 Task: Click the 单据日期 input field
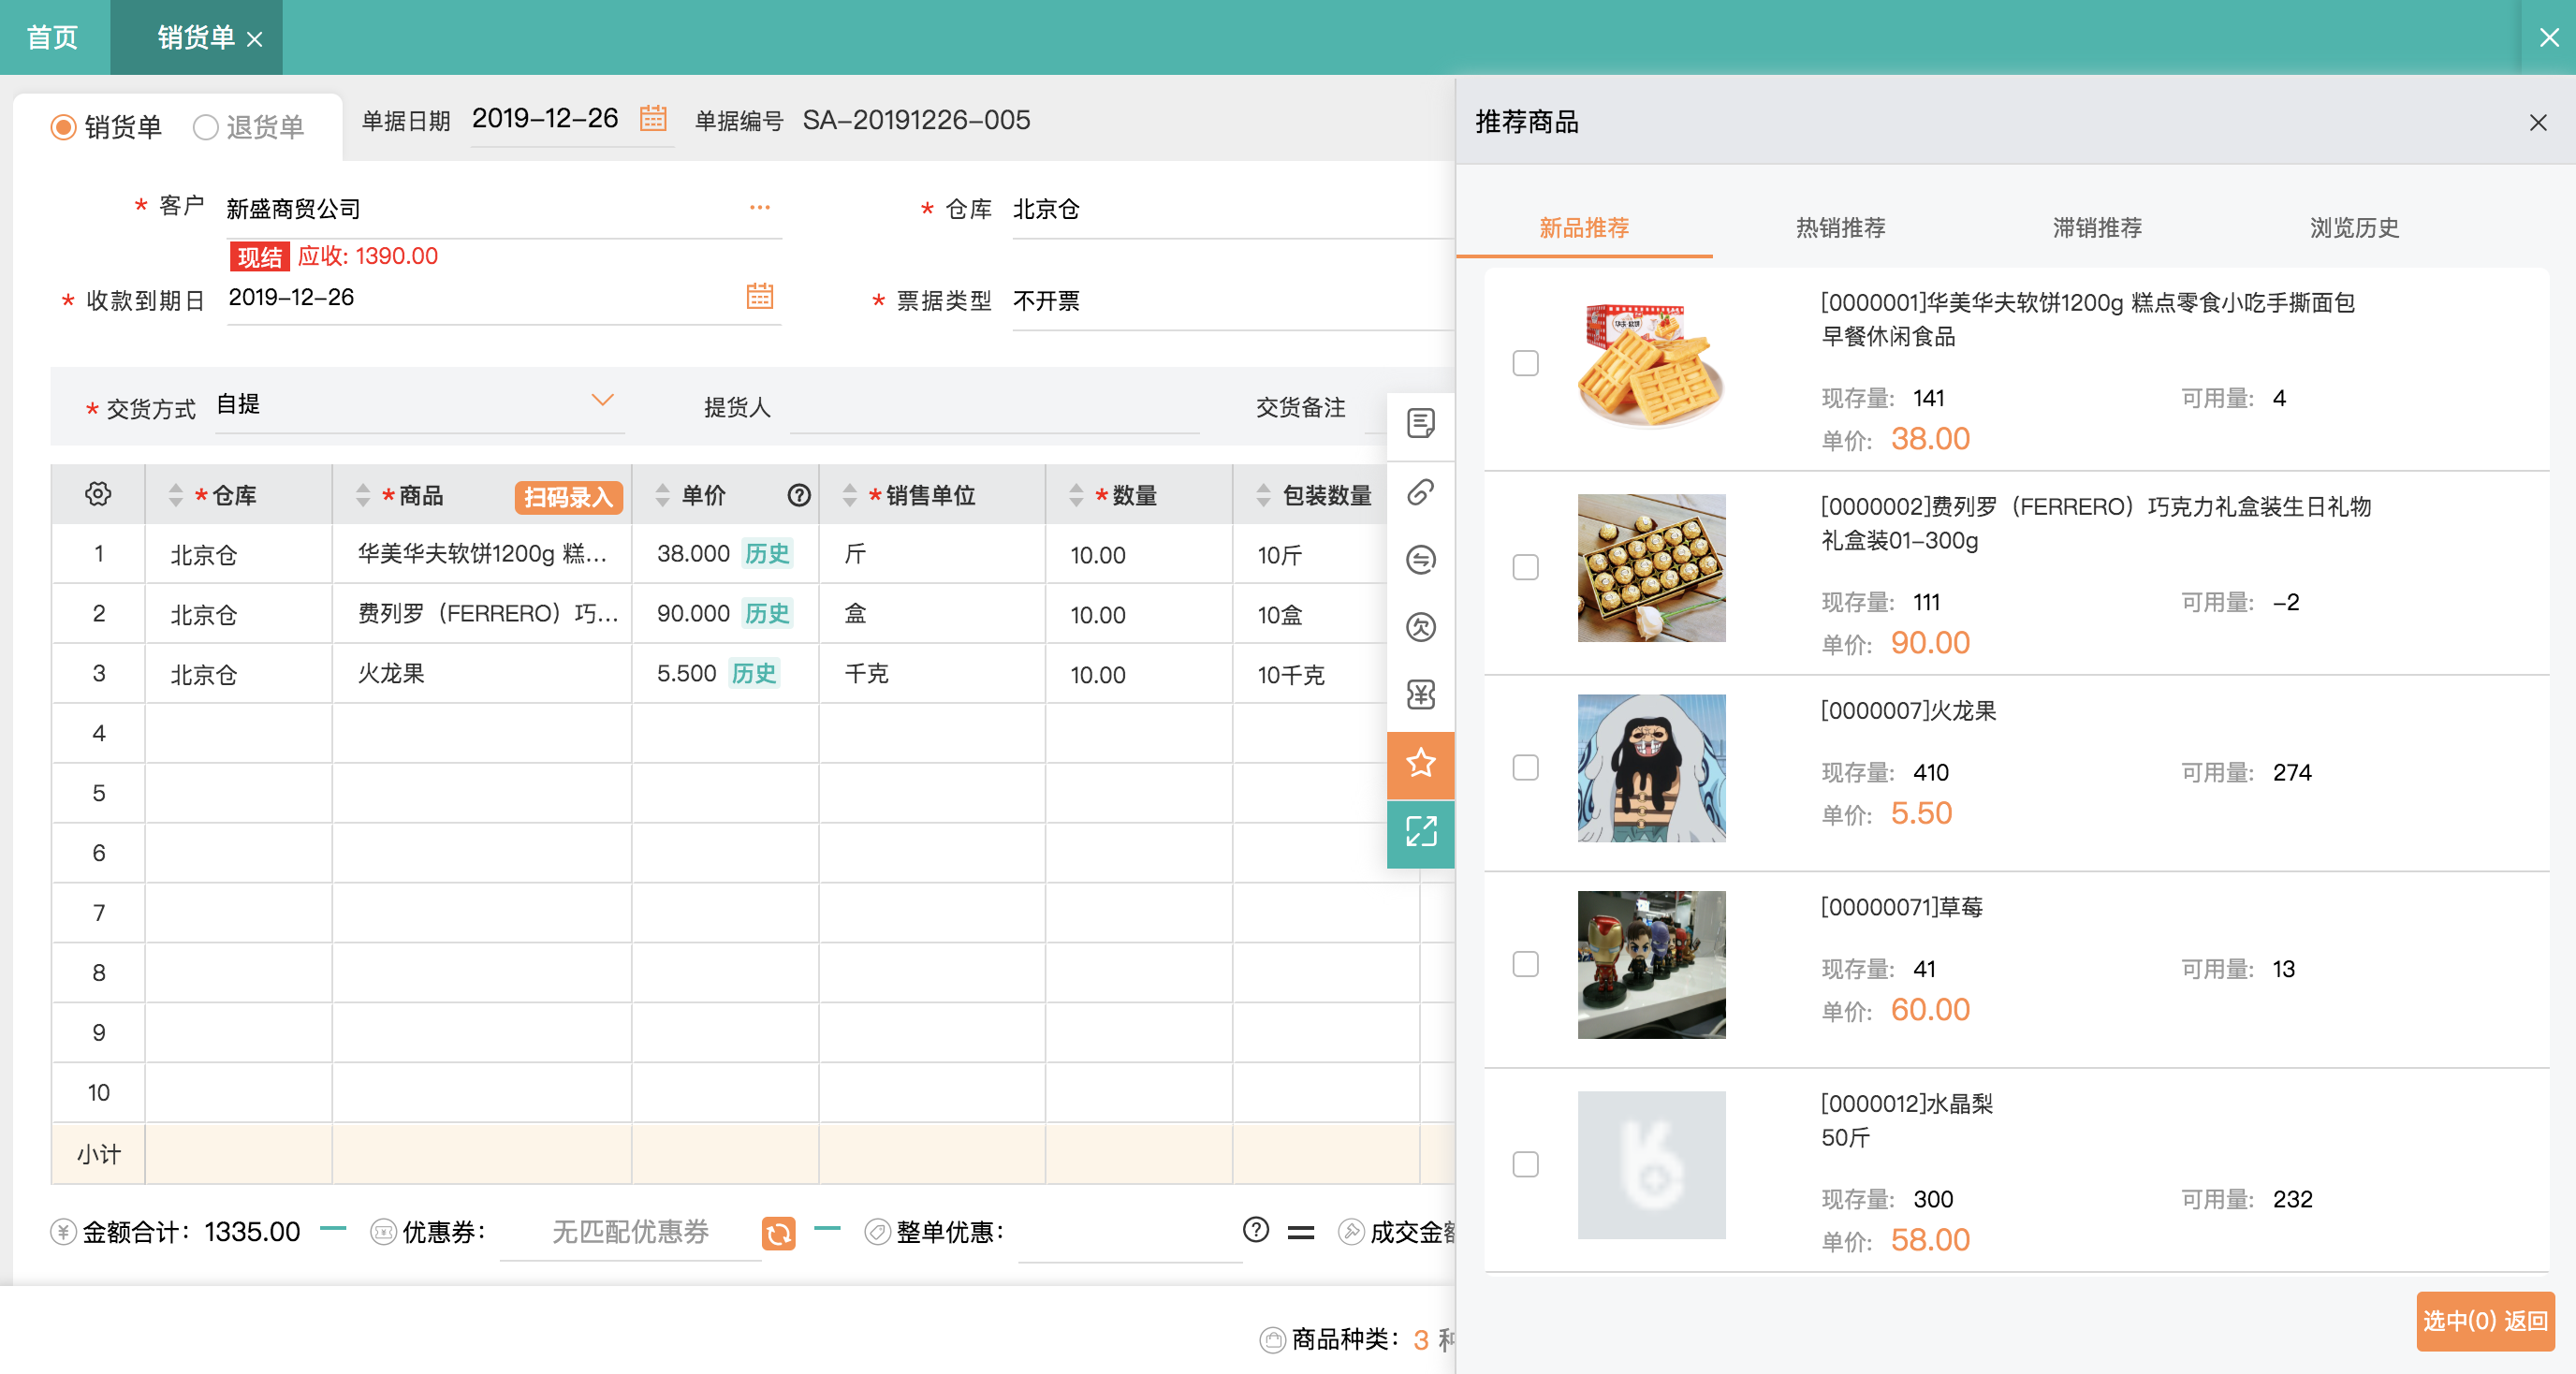(x=547, y=119)
